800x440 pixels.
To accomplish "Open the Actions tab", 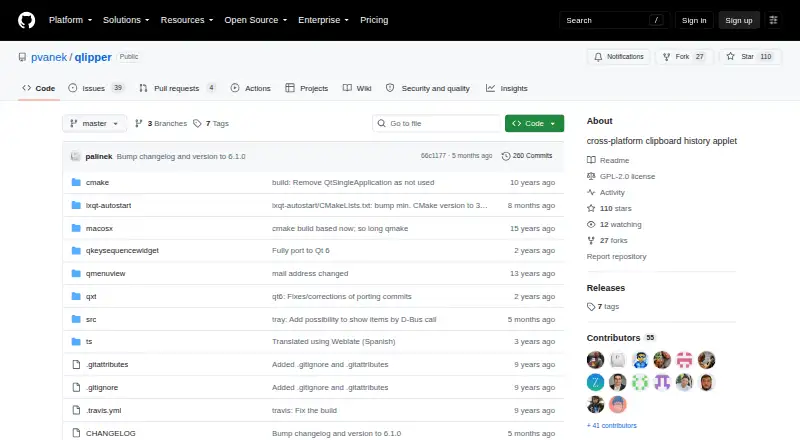I will pos(251,88).
